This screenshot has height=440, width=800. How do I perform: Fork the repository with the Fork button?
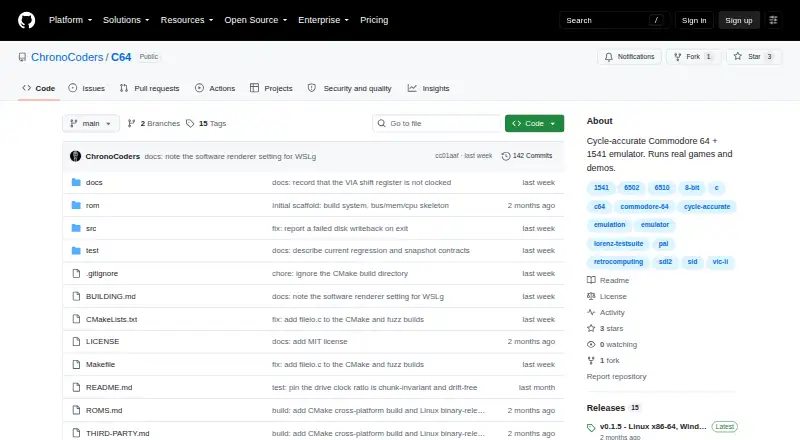pyautogui.click(x=693, y=57)
